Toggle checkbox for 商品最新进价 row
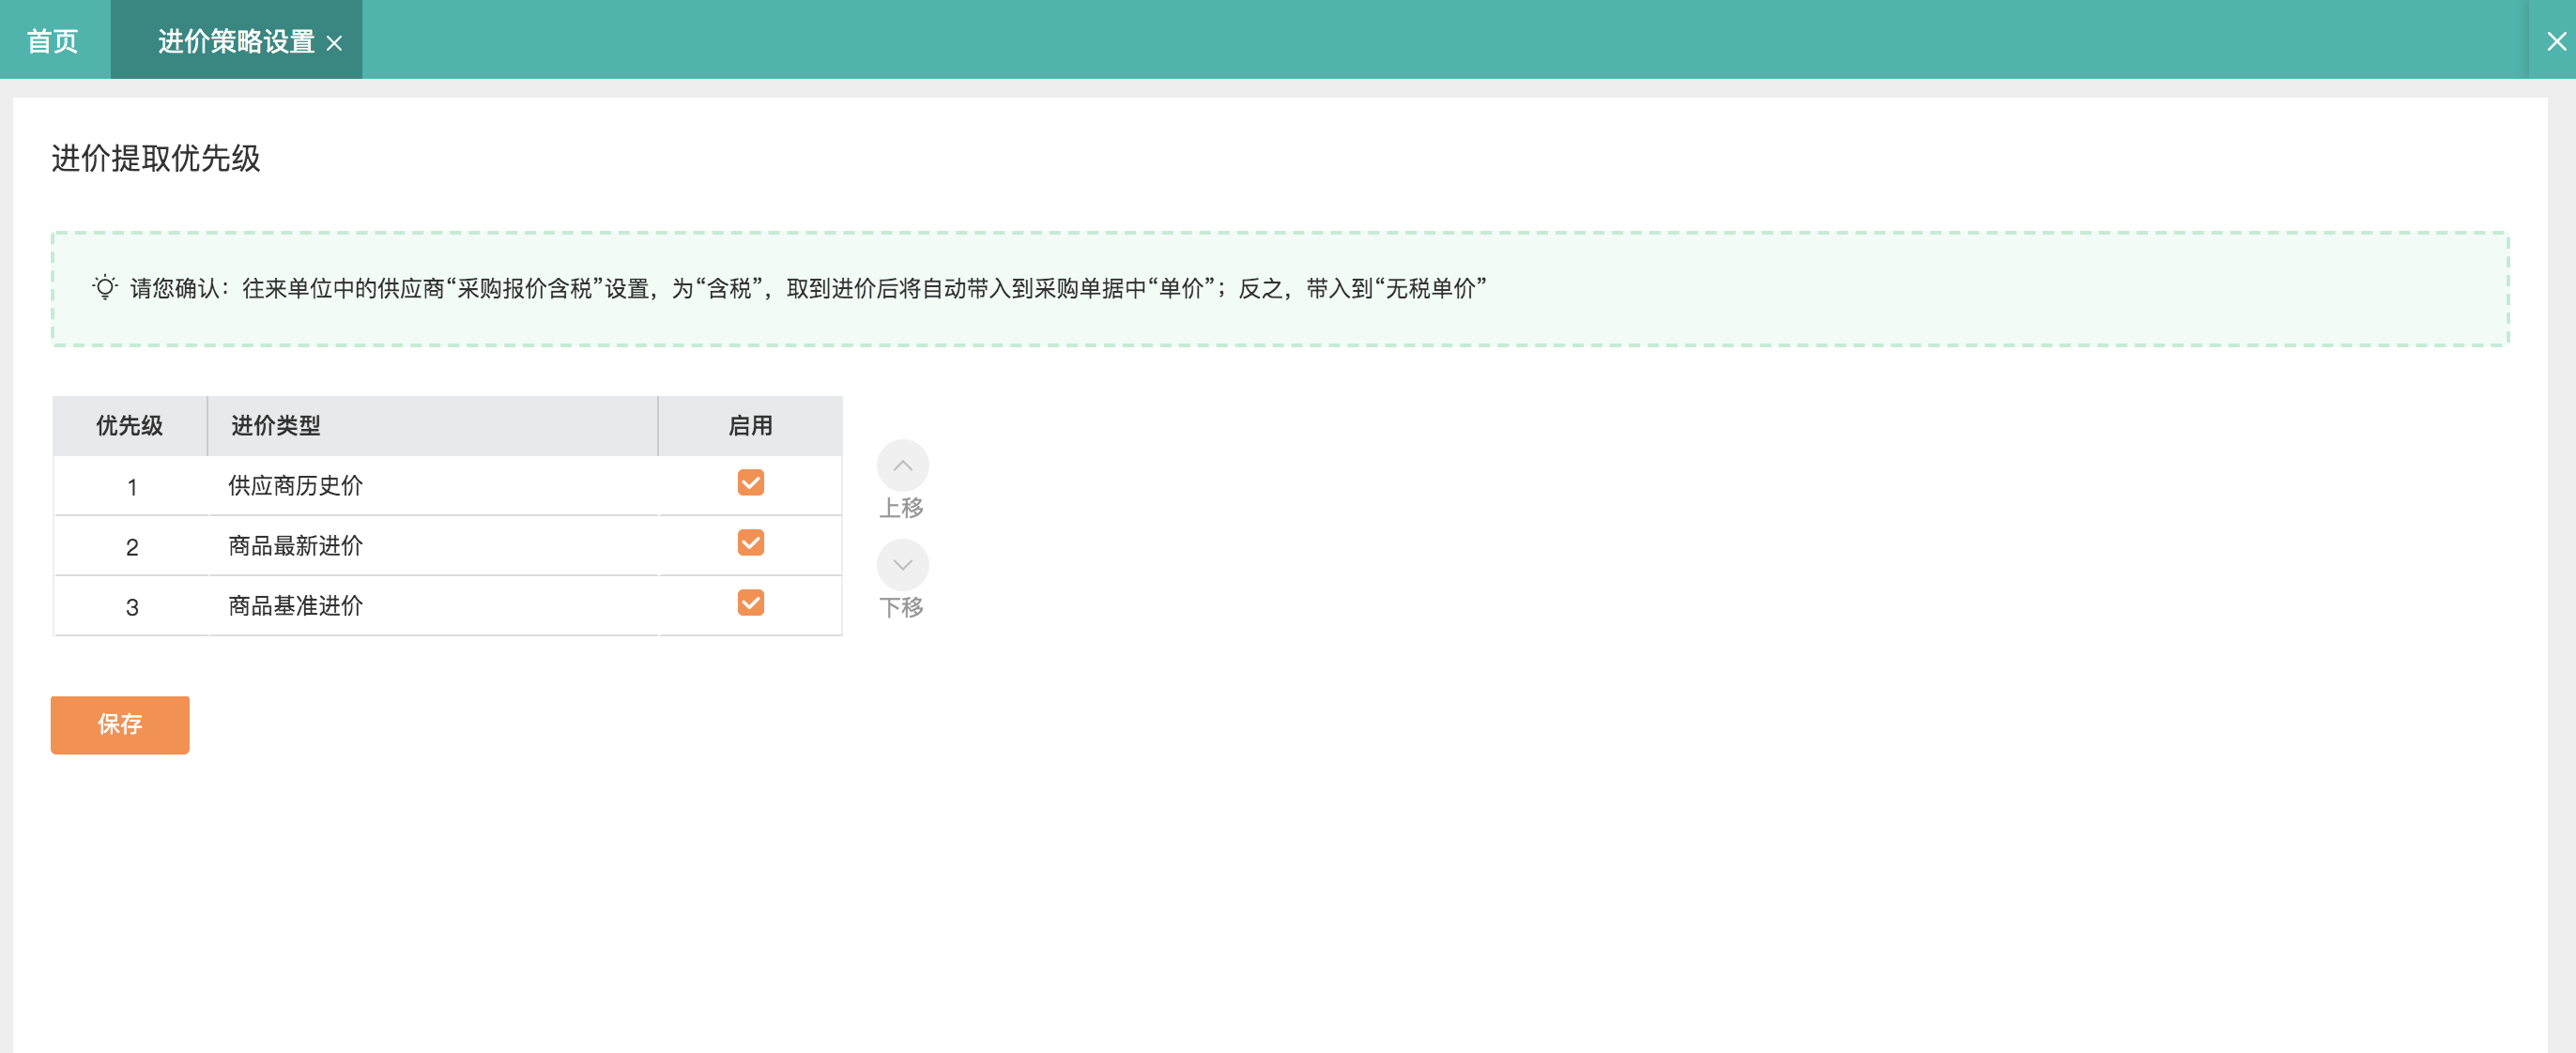 pos(751,543)
